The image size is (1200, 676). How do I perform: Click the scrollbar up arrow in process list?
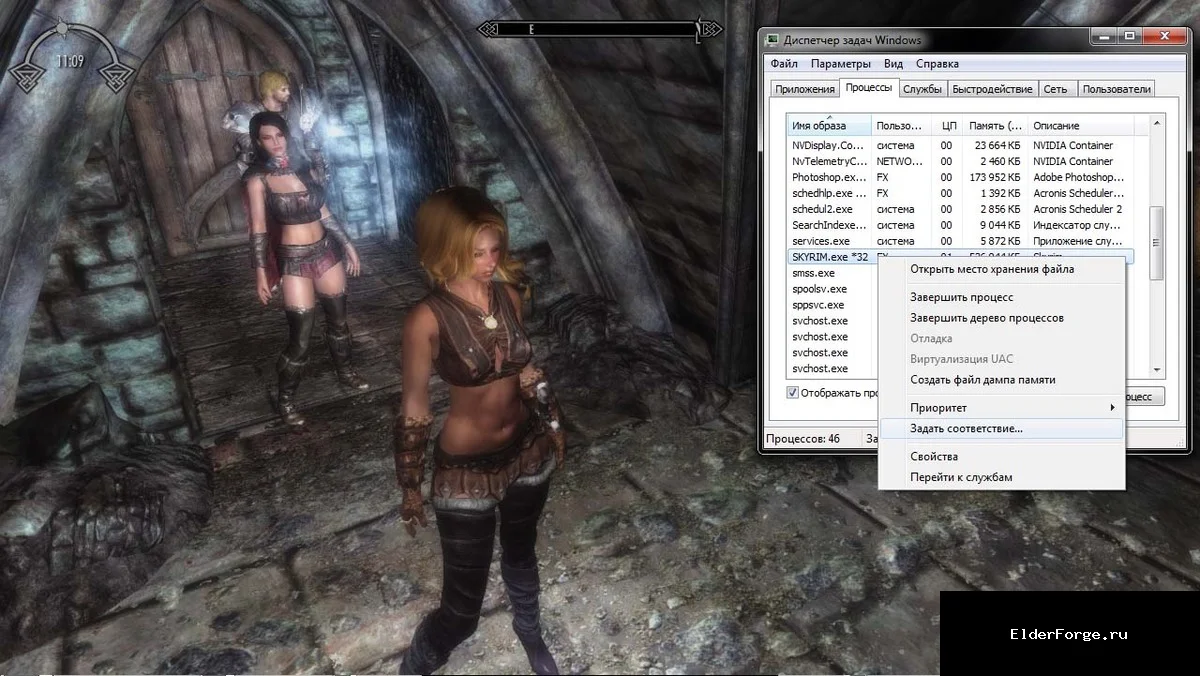(1157, 123)
